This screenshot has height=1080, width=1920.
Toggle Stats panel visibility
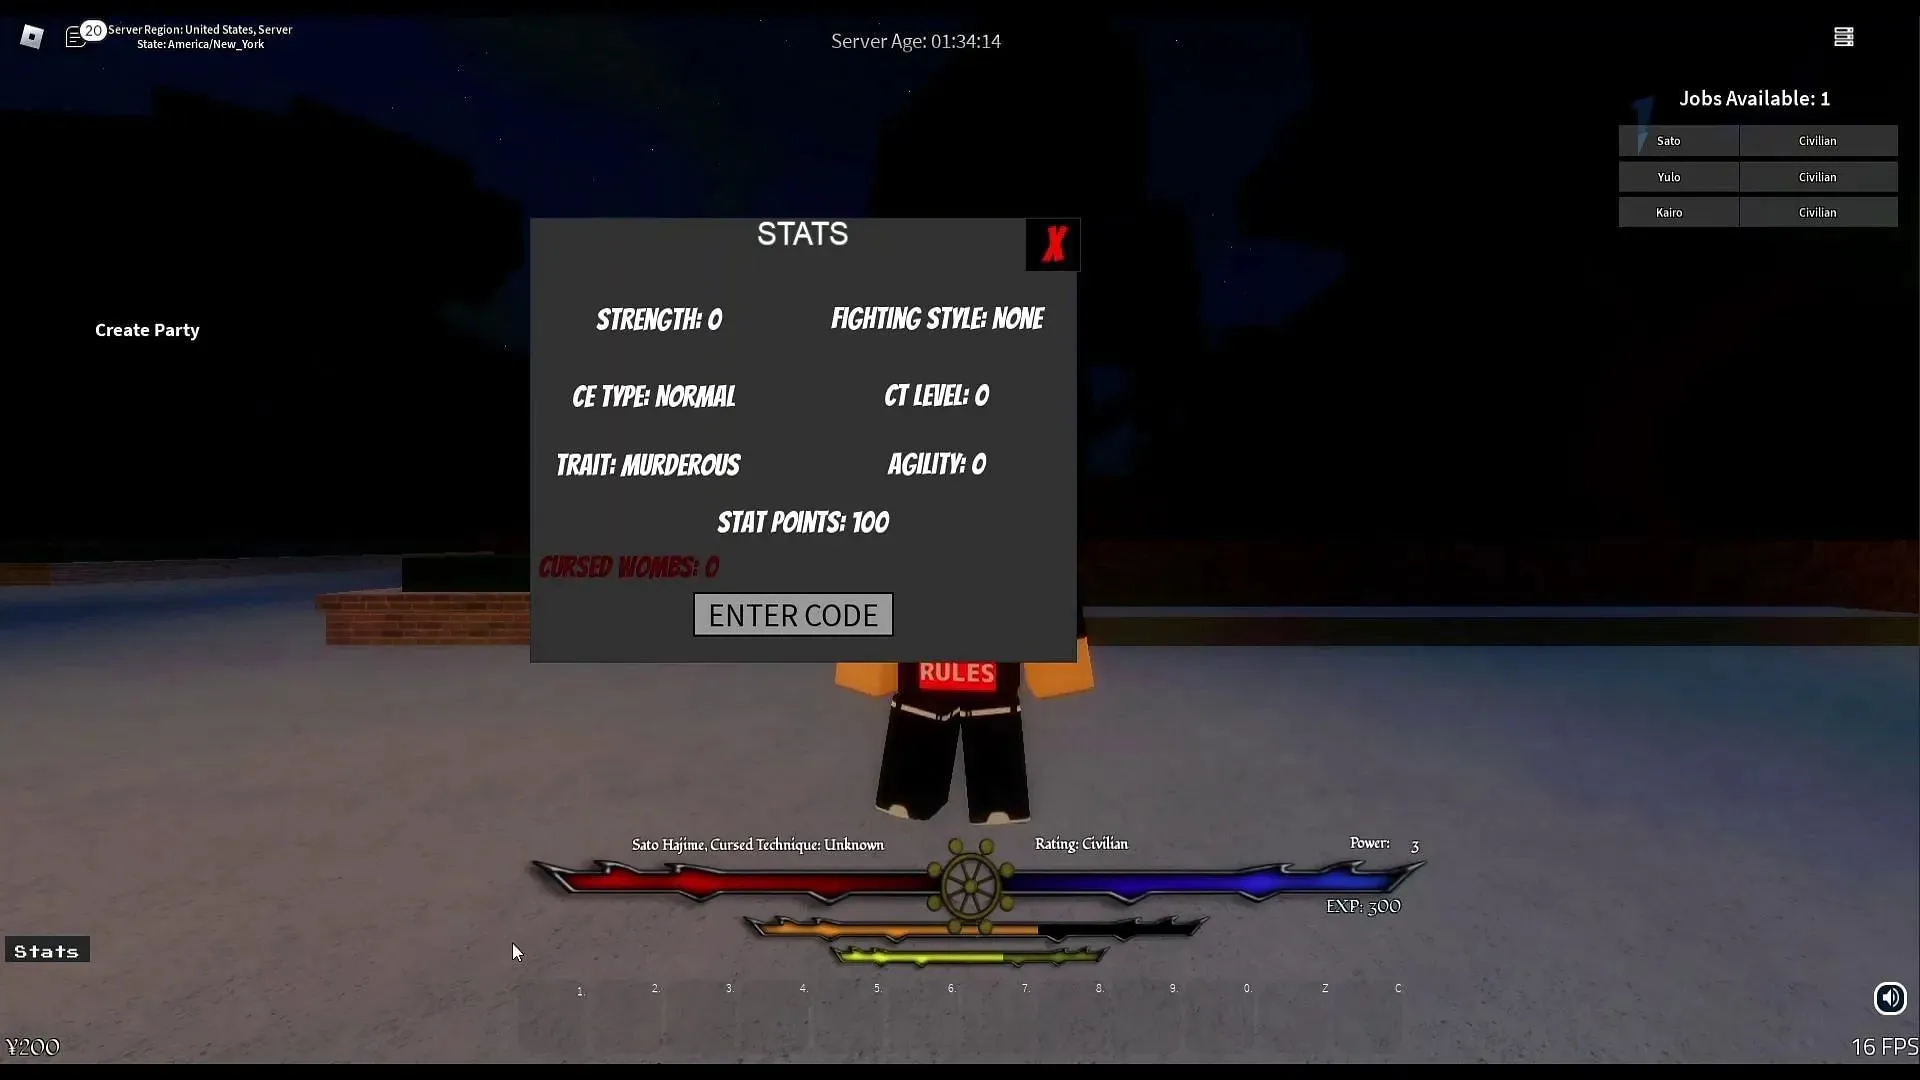point(47,951)
